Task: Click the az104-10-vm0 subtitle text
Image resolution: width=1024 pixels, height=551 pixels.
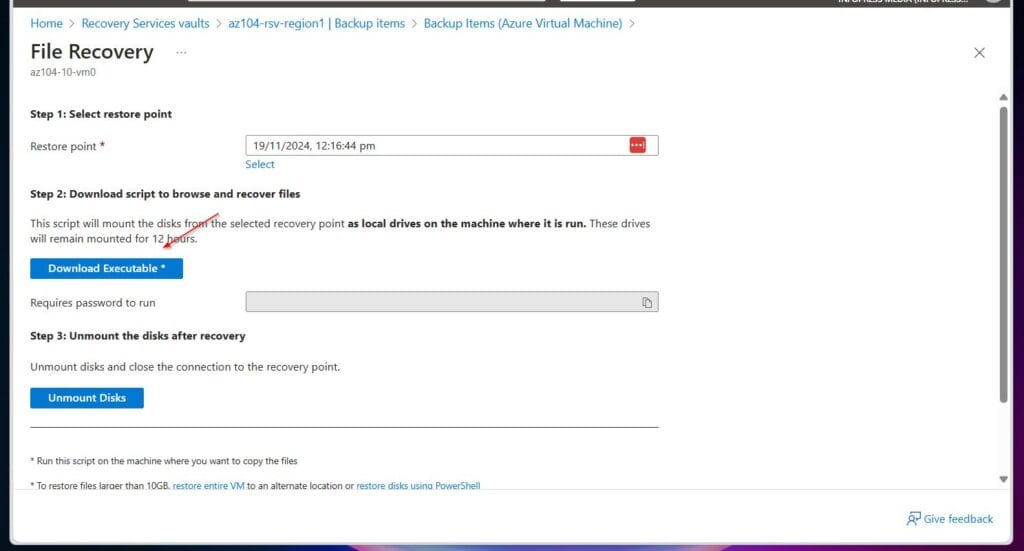Action: pyautogui.click(x=63, y=72)
